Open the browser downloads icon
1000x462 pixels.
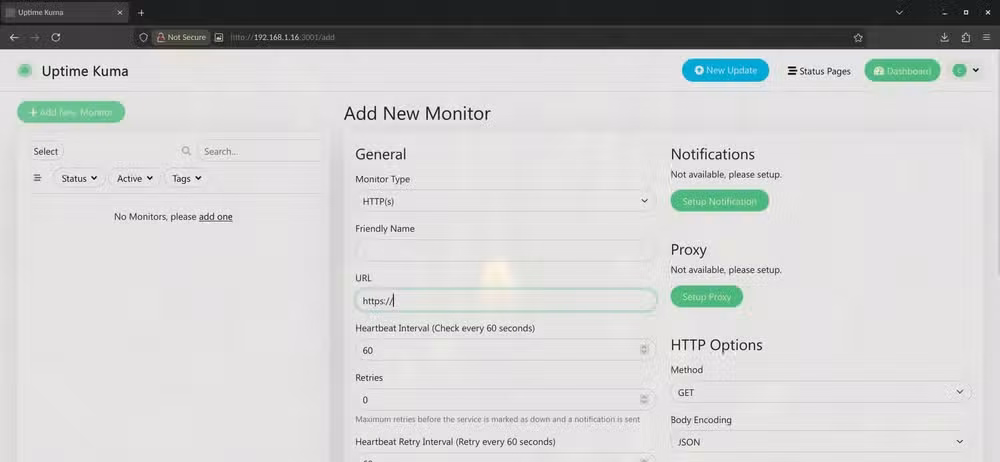pyautogui.click(x=945, y=38)
